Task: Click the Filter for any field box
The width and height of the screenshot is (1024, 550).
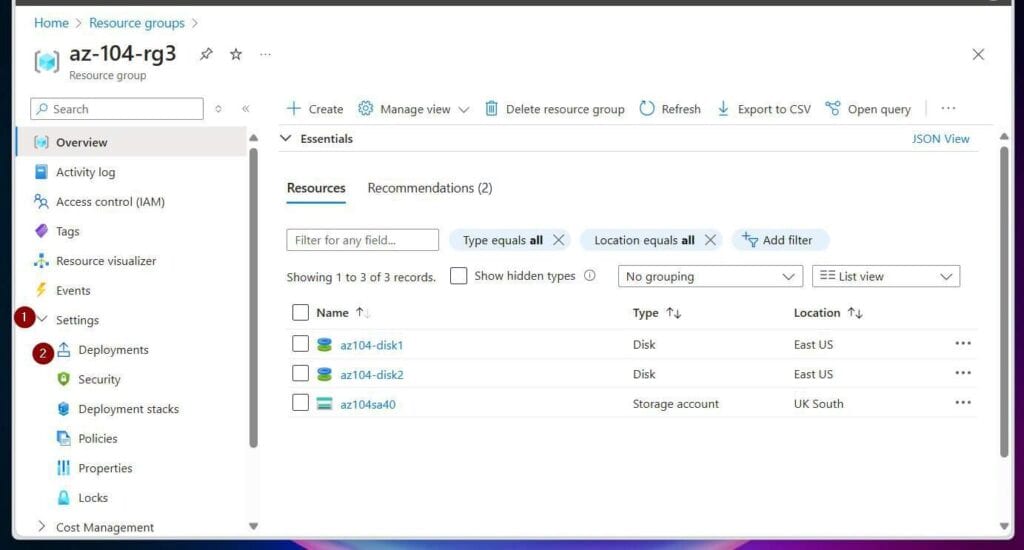Action: (x=362, y=240)
